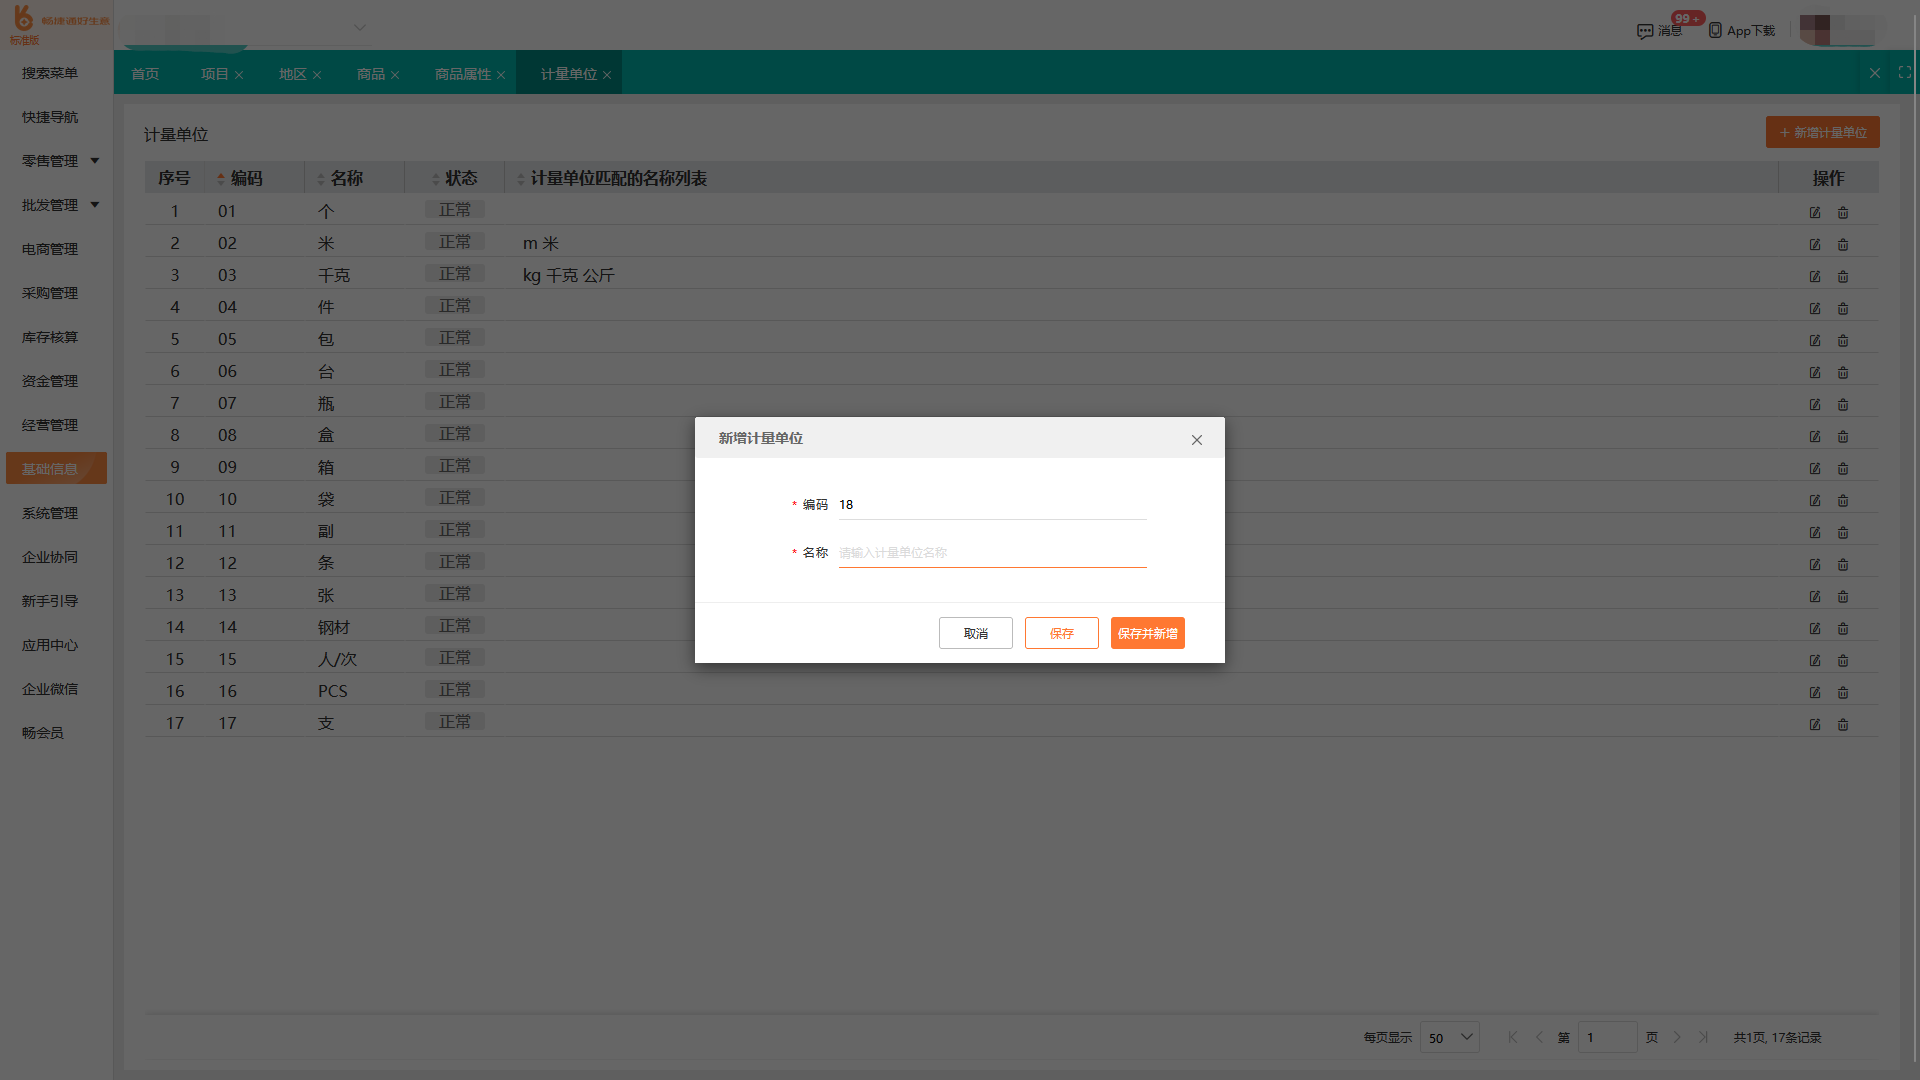Switch to the 首页 tab
This screenshot has height=1080, width=1920.
click(x=144, y=73)
